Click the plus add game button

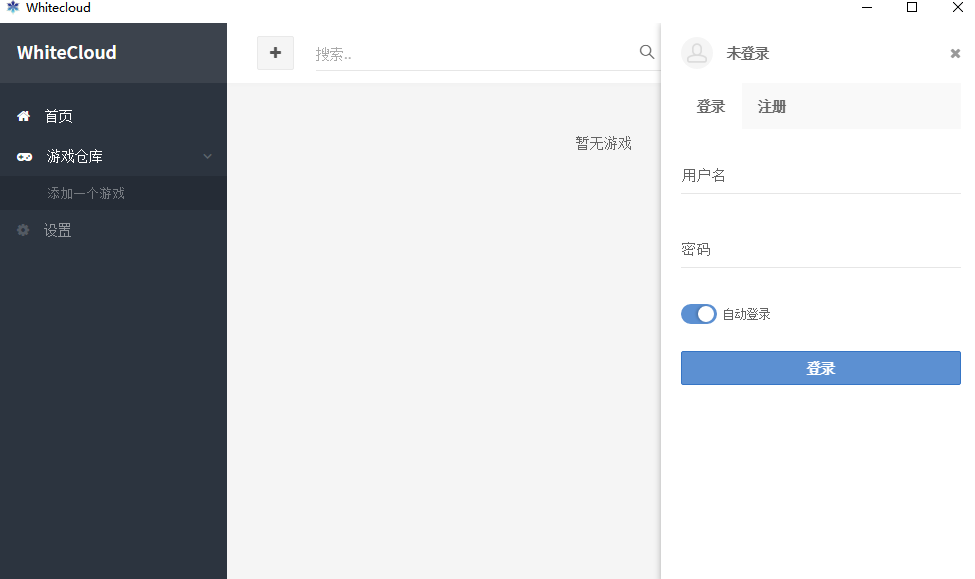click(x=275, y=53)
